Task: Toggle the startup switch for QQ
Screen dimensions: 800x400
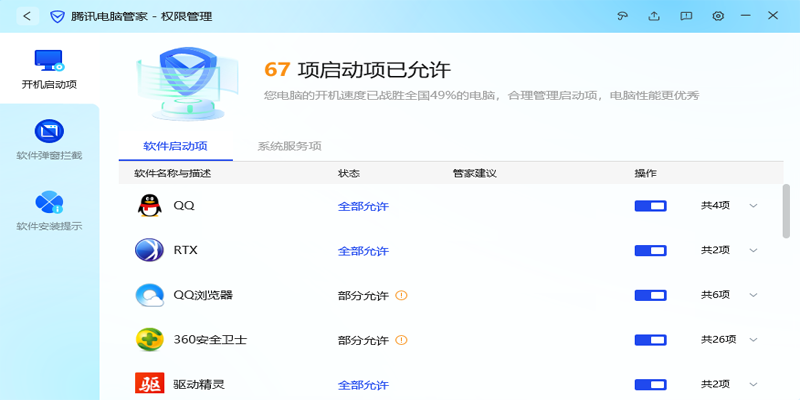Action: coord(650,206)
